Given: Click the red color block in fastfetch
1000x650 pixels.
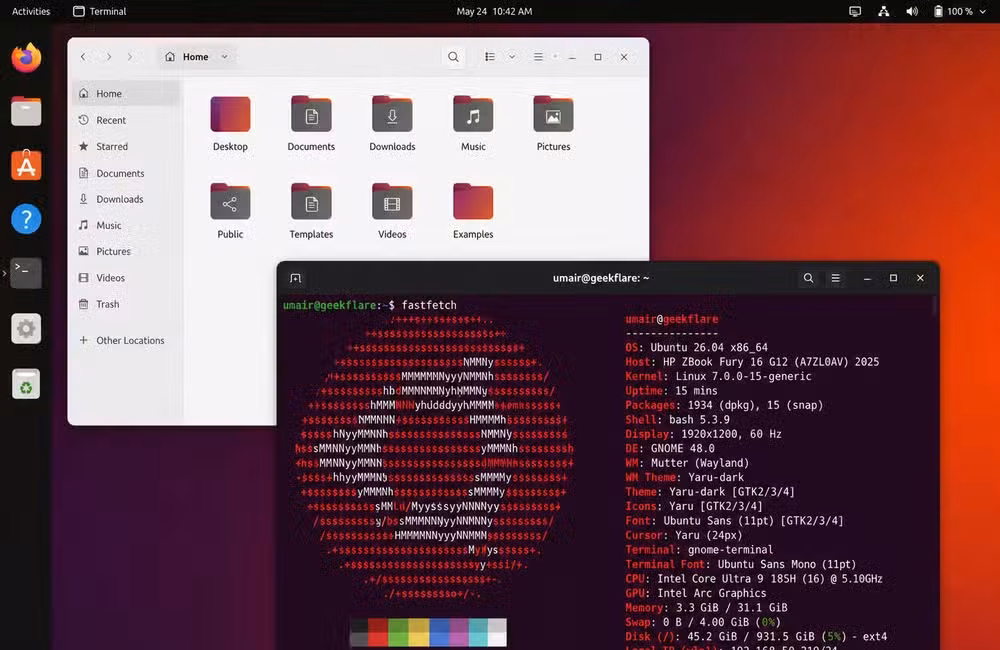Looking at the screenshot, I should tap(378, 632).
